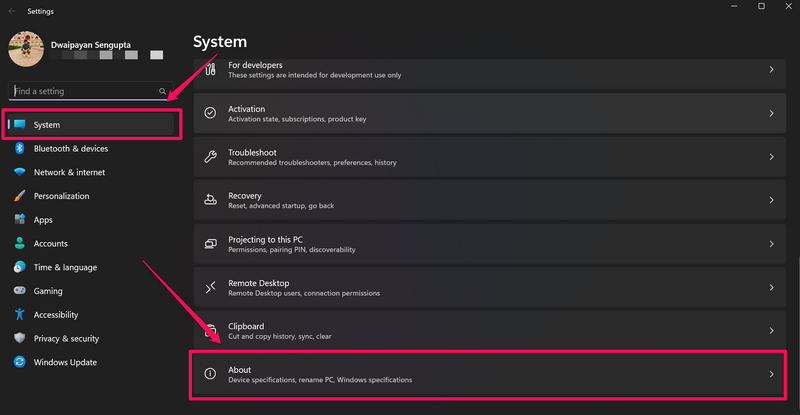
Task: Open Recovery options
Action: 489,200
